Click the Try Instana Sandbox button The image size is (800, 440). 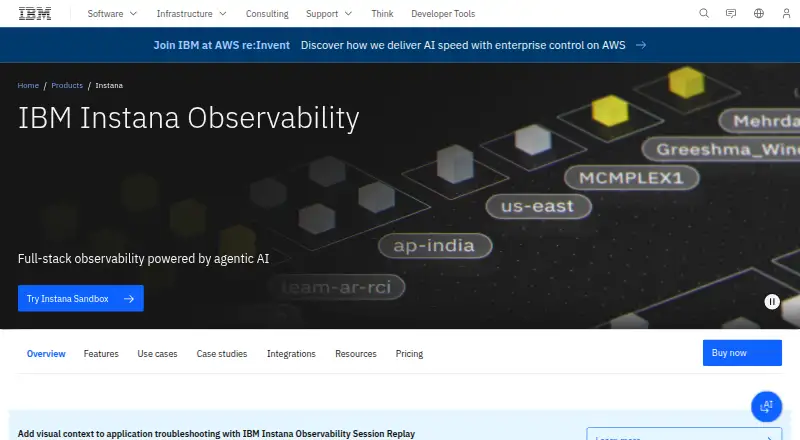(81, 298)
